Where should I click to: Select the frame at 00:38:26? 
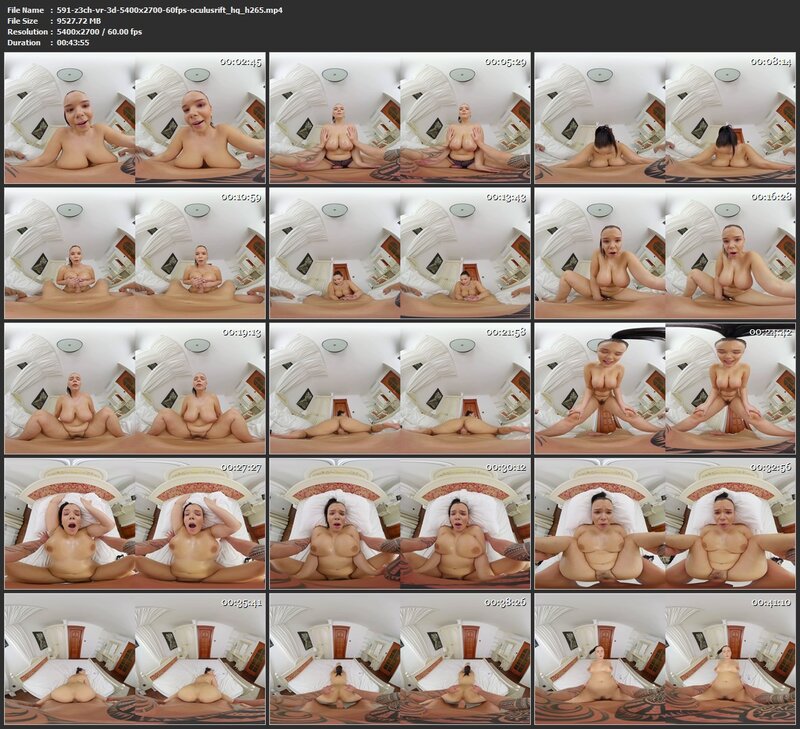tap(400, 657)
